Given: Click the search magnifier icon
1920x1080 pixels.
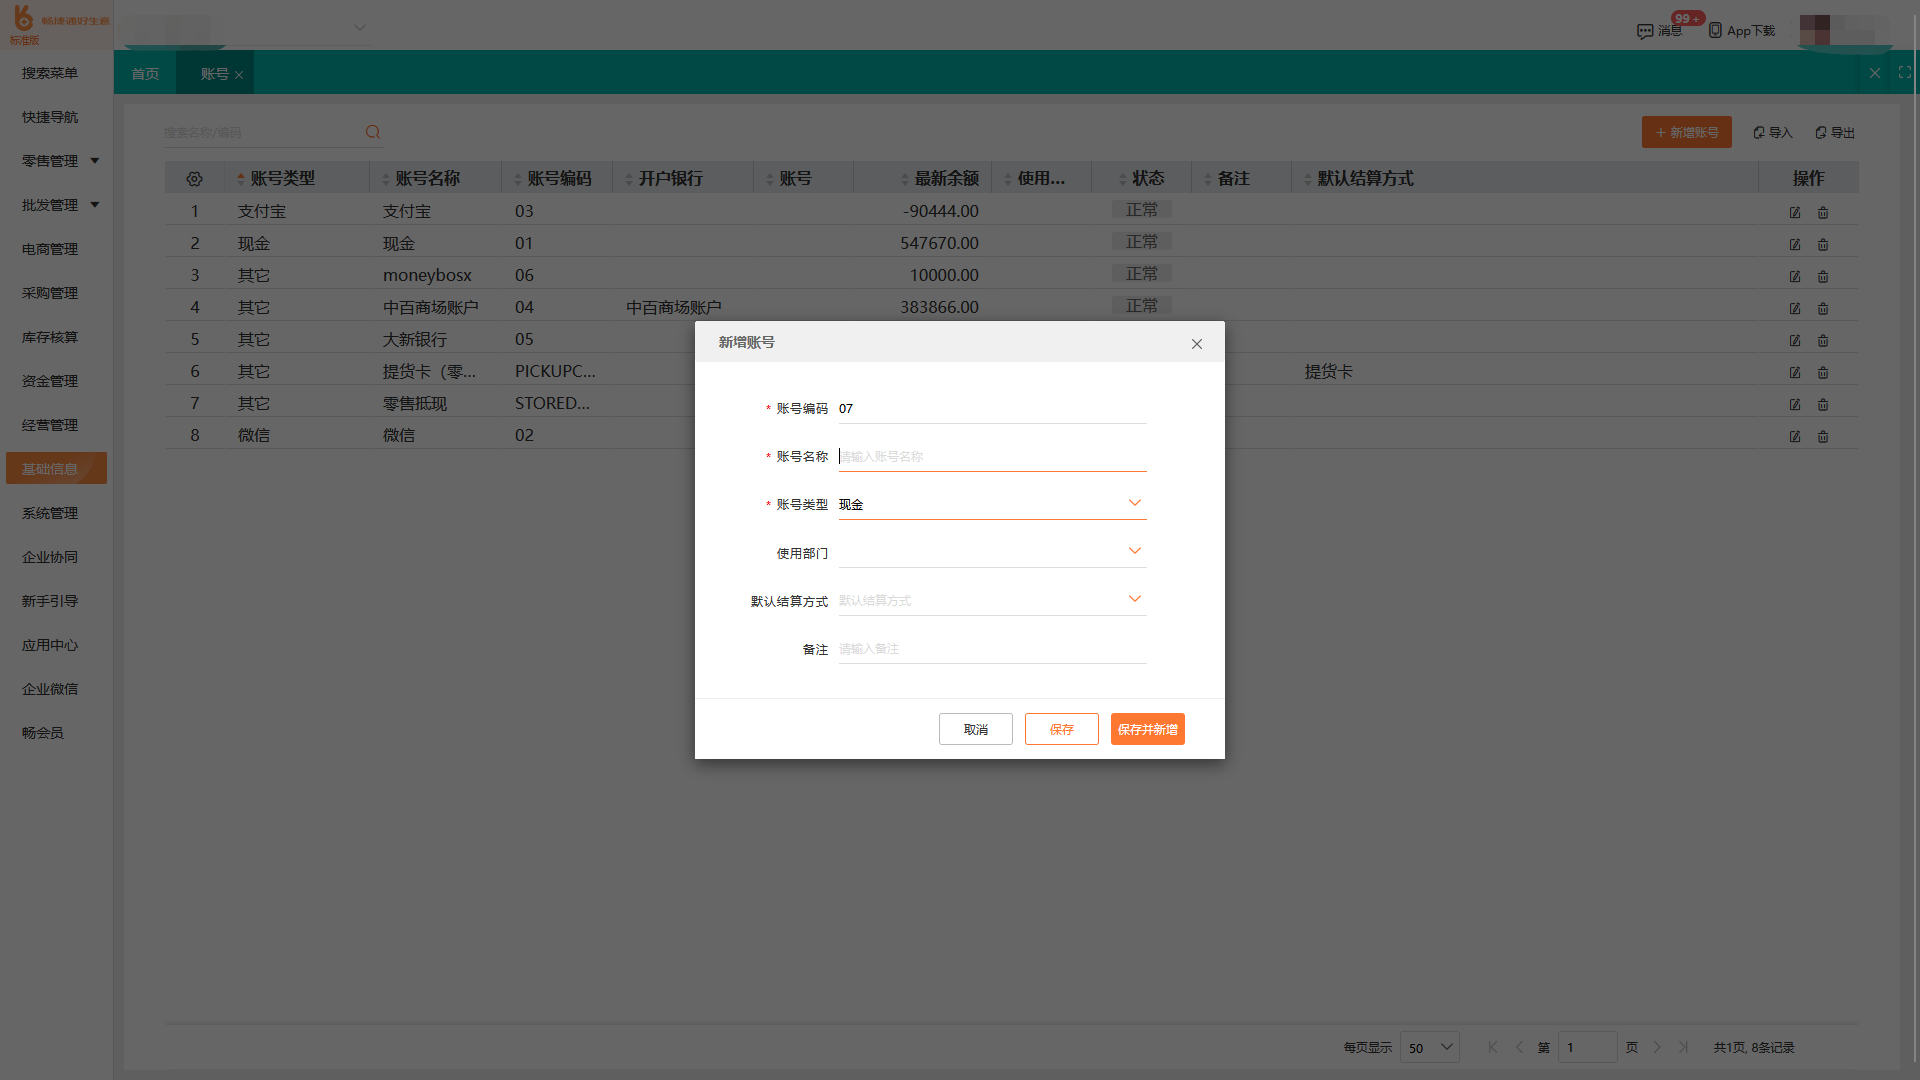Looking at the screenshot, I should pyautogui.click(x=373, y=132).
